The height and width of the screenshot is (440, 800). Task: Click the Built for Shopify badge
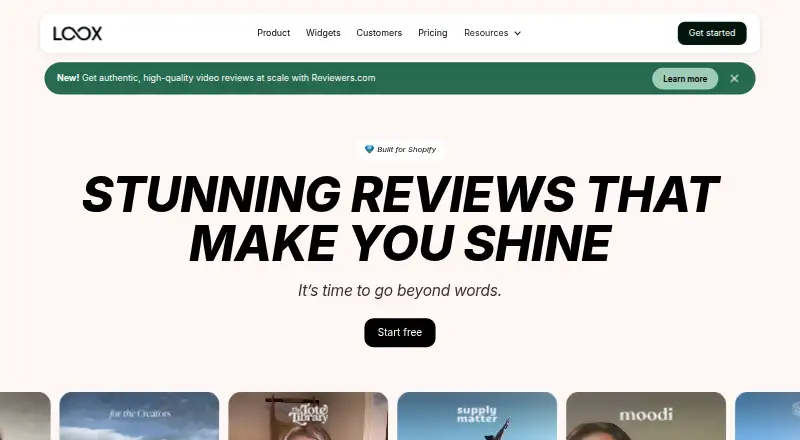pyautogui.click(x=400, y=150)
